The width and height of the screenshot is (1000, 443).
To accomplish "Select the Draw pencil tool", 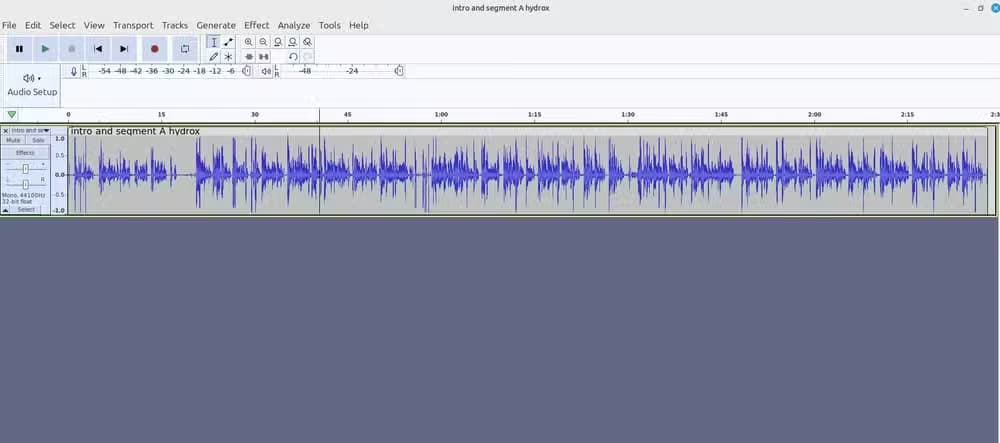I will pos(214,57).
